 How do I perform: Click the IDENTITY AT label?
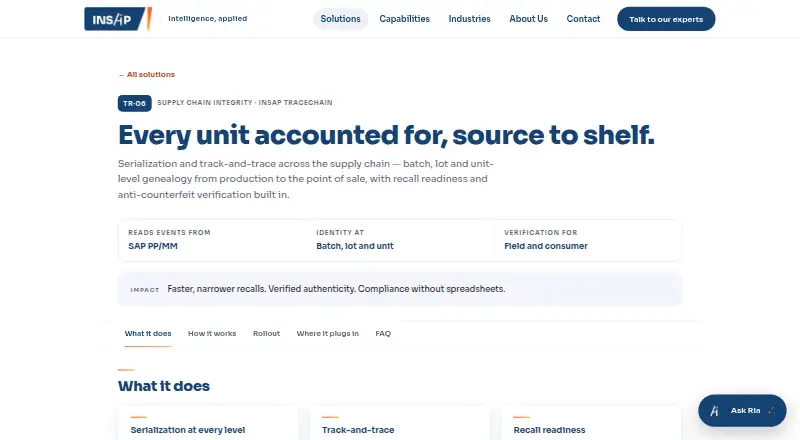(x=340, y=232)
